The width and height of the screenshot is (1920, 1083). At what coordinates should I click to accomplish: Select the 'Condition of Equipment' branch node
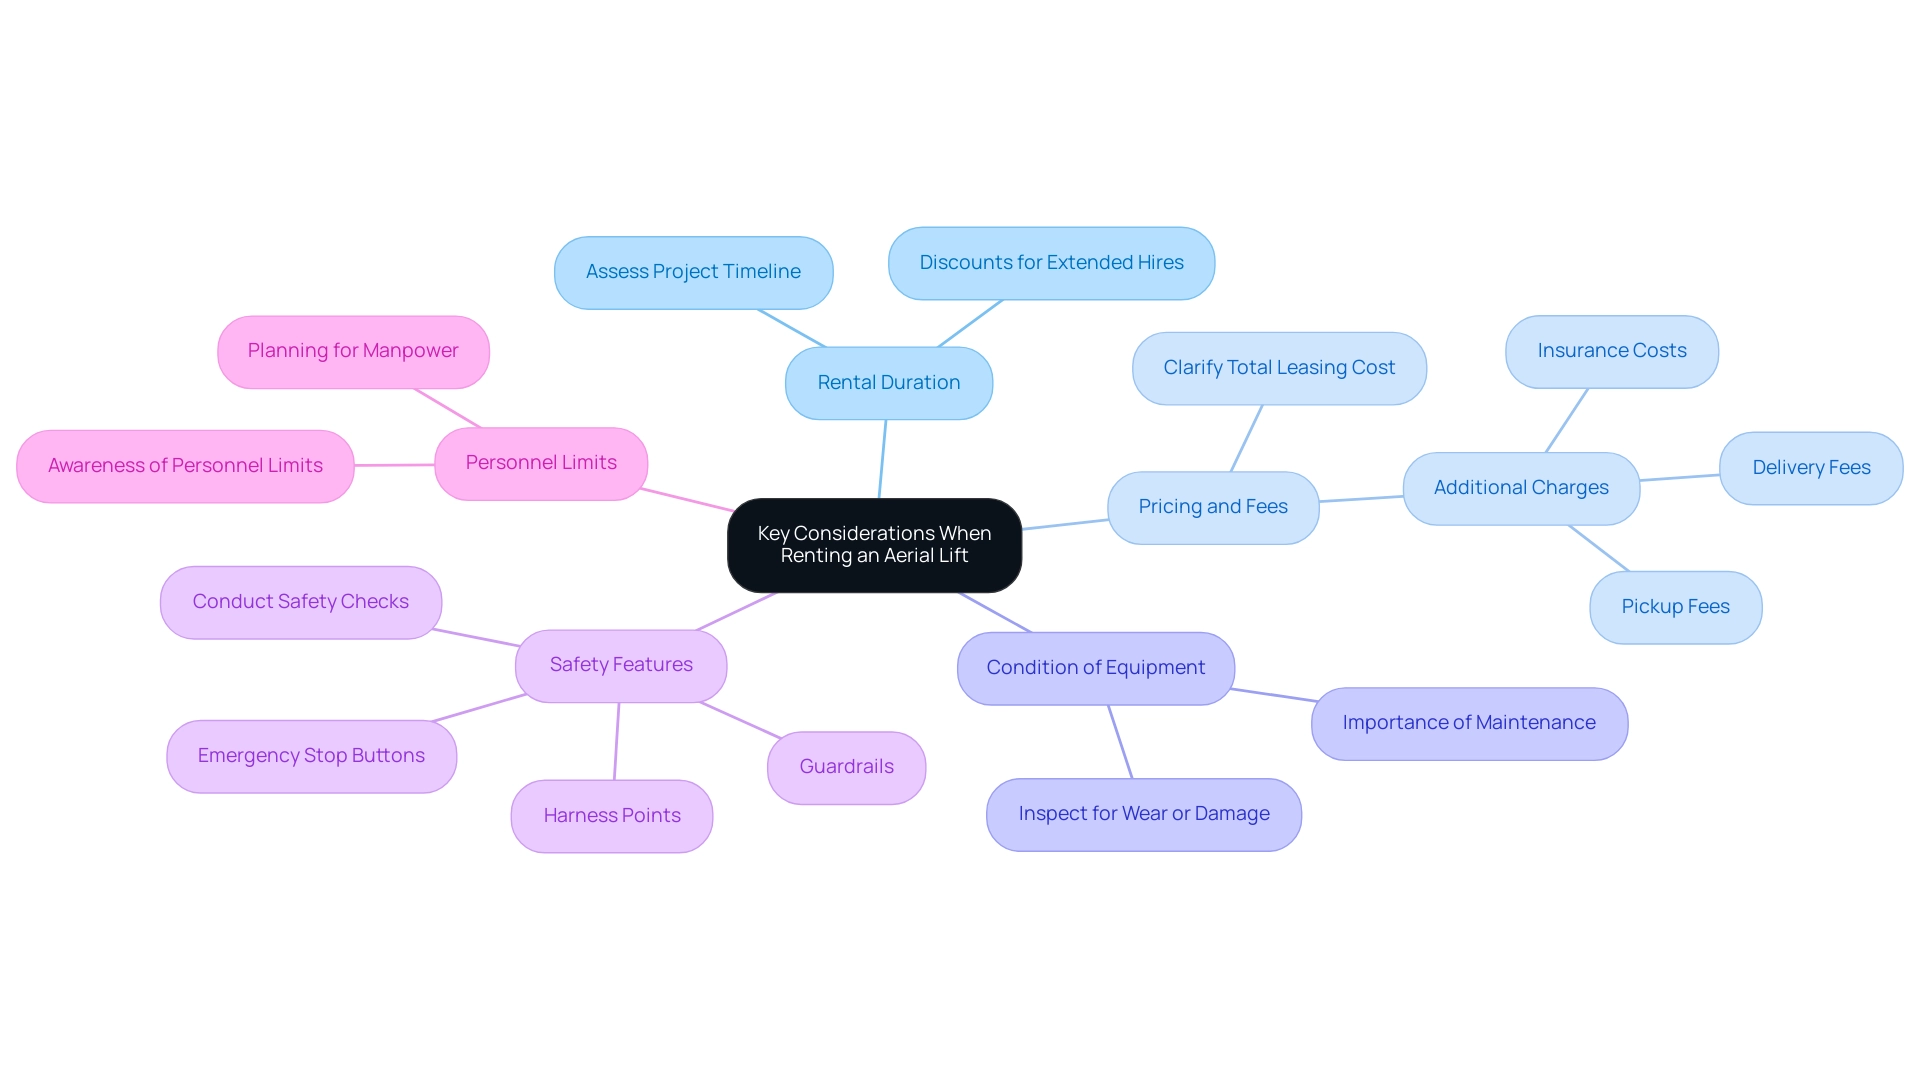click(1098, 666)
